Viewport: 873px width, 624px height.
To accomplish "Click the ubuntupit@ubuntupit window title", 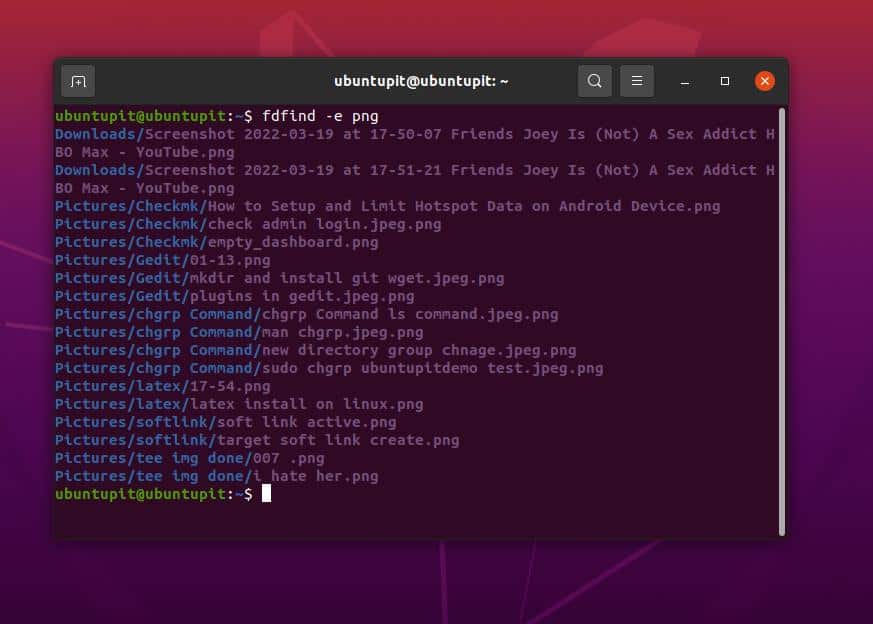I will 421,81.
